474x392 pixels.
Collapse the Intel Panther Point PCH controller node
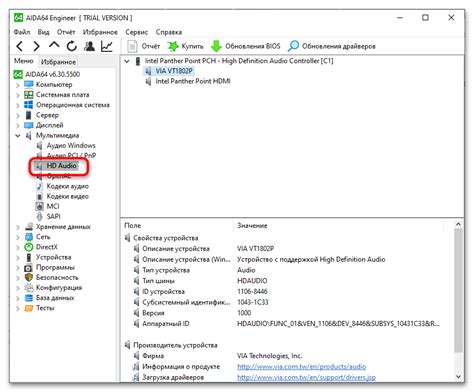[x=127, y=61]
